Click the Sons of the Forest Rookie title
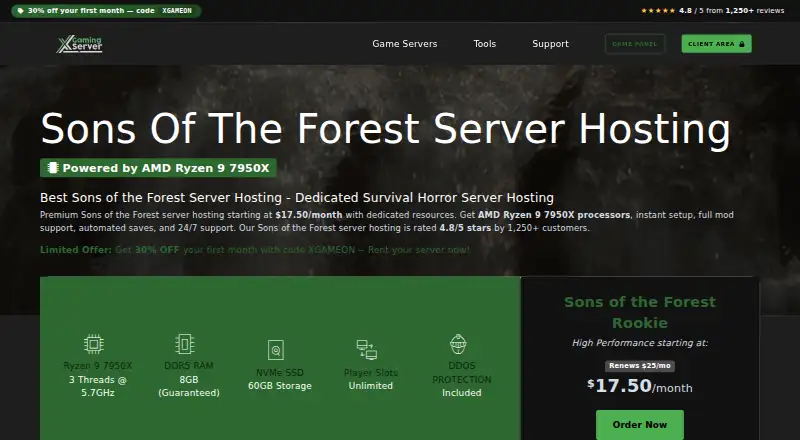The height and width of the screenshot is (440, 800). [640, 312]
